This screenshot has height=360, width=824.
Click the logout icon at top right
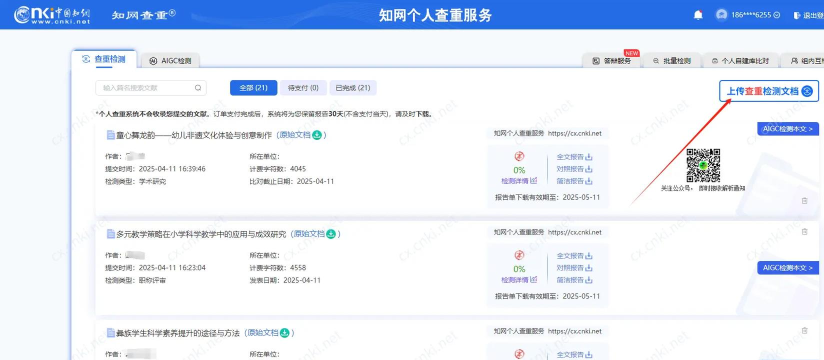tap(797, 15)
